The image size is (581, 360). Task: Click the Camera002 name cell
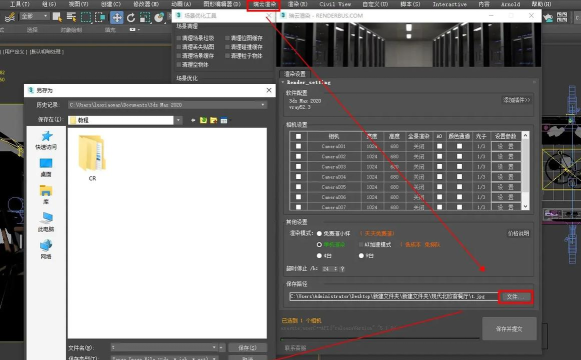pyautogui.click(x=334, y=156)
